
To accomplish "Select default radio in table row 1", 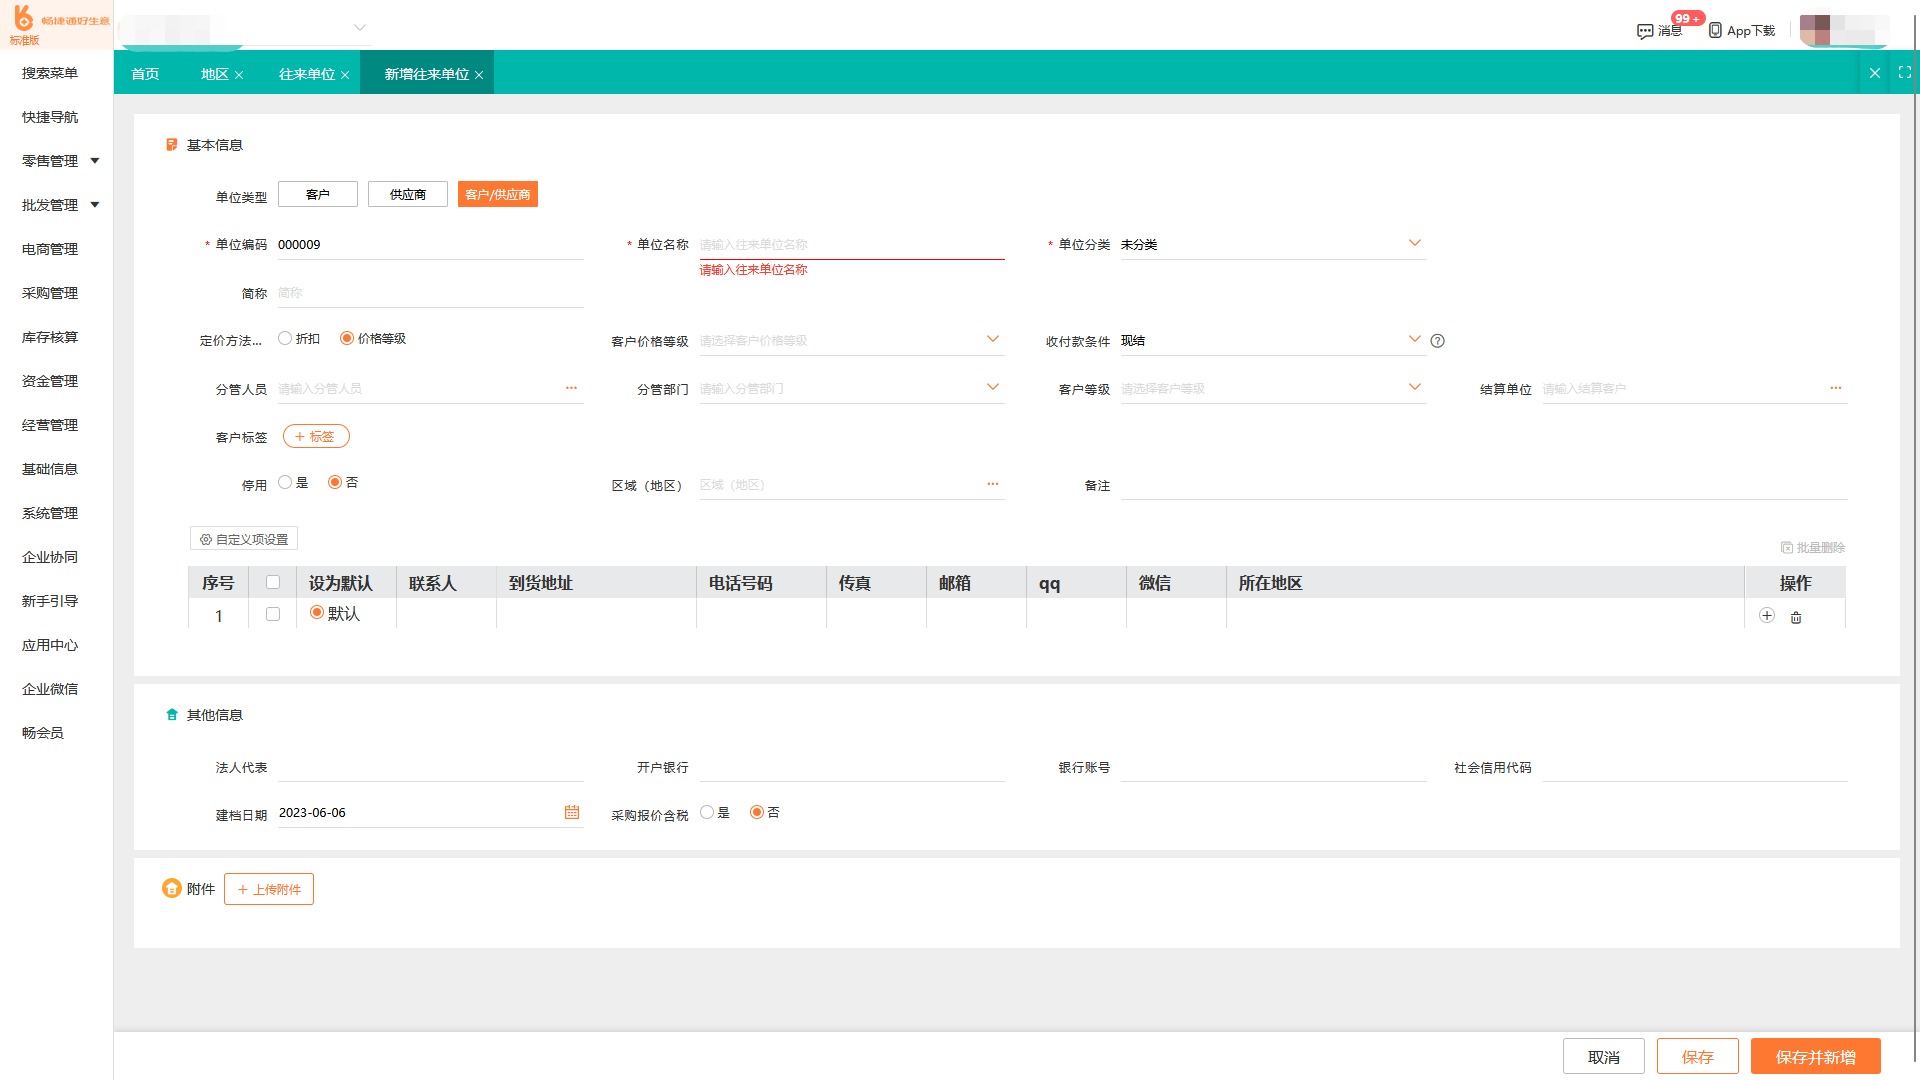I will (x=316, y=613).
